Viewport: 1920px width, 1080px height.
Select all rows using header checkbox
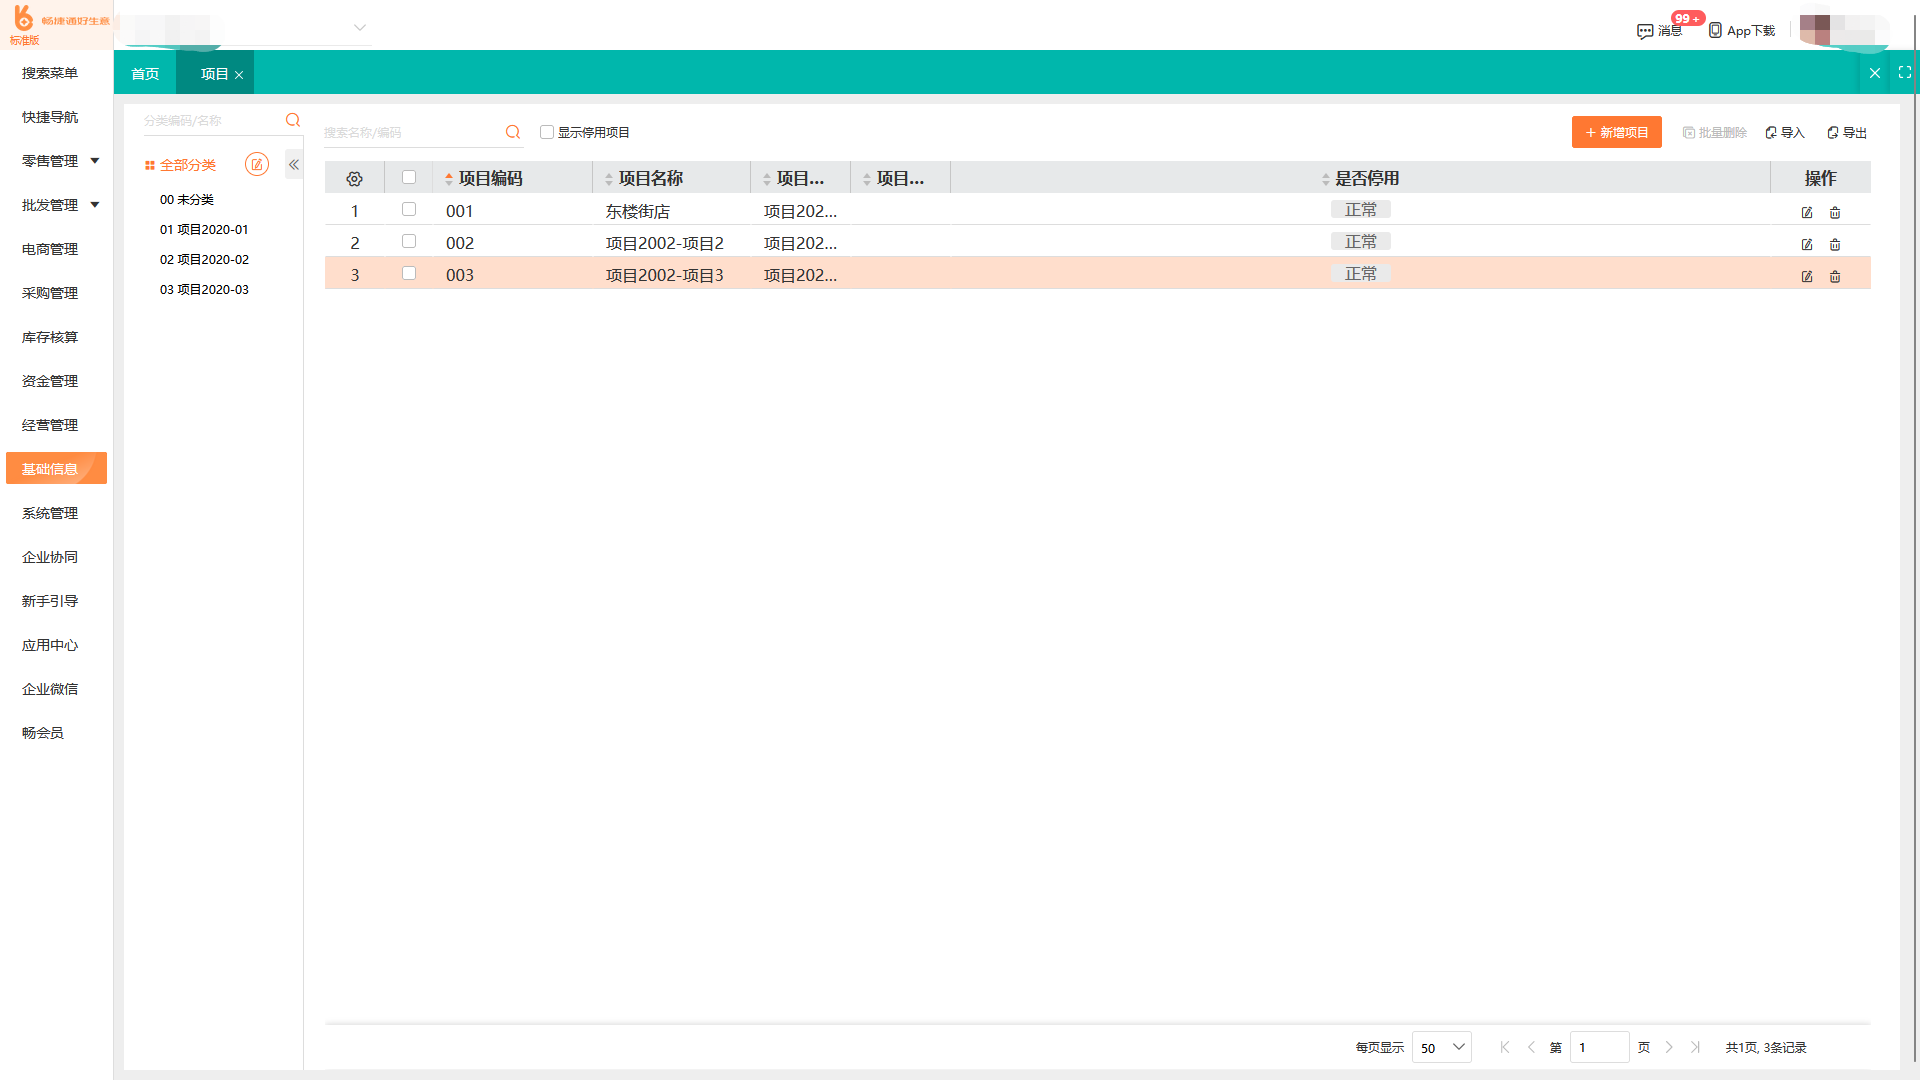pyautogui.click(x=409, y=178)
